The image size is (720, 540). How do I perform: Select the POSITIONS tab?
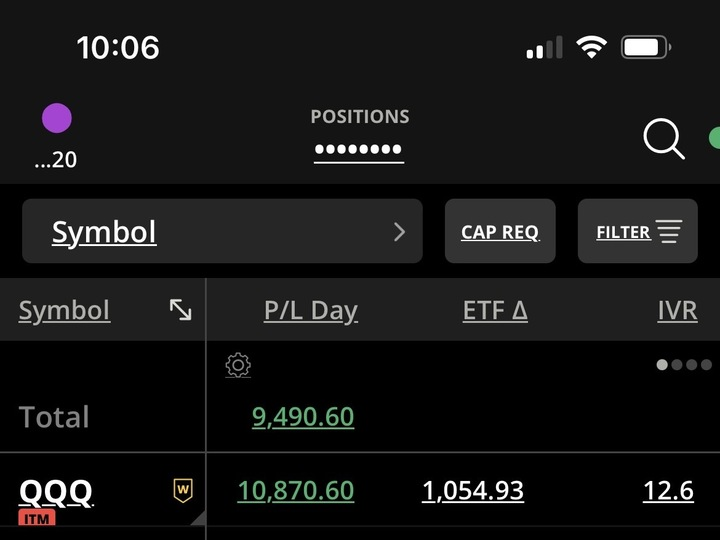coord(359,117)
